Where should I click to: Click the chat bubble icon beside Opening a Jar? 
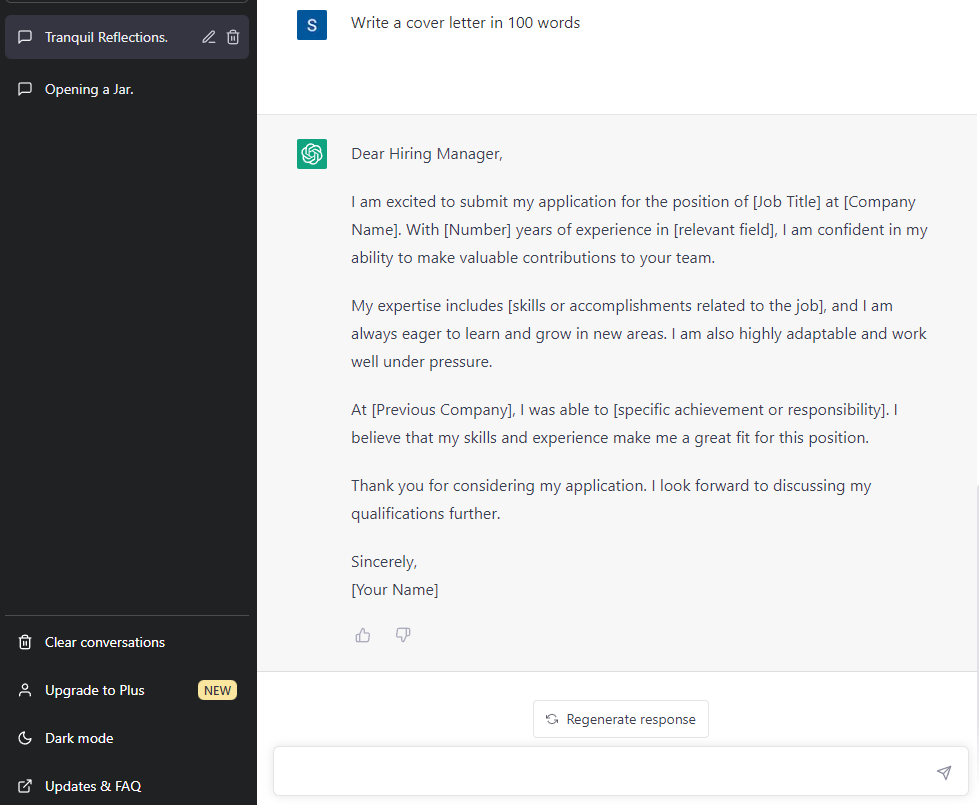pos(25,89)
